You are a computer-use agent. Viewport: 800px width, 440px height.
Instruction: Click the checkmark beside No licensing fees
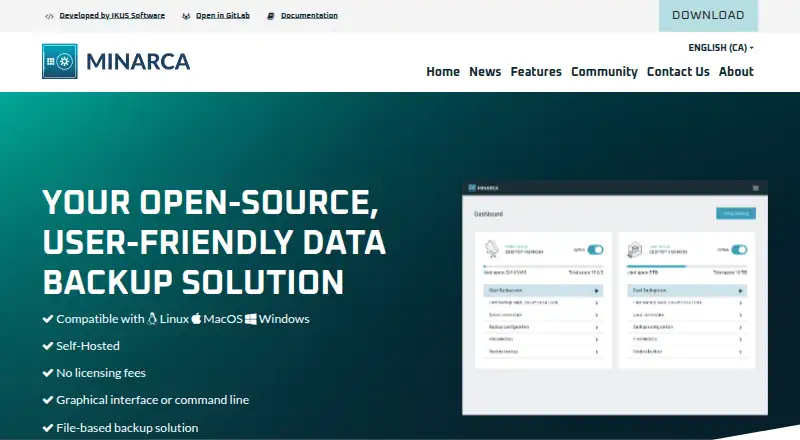click(48, 373)
